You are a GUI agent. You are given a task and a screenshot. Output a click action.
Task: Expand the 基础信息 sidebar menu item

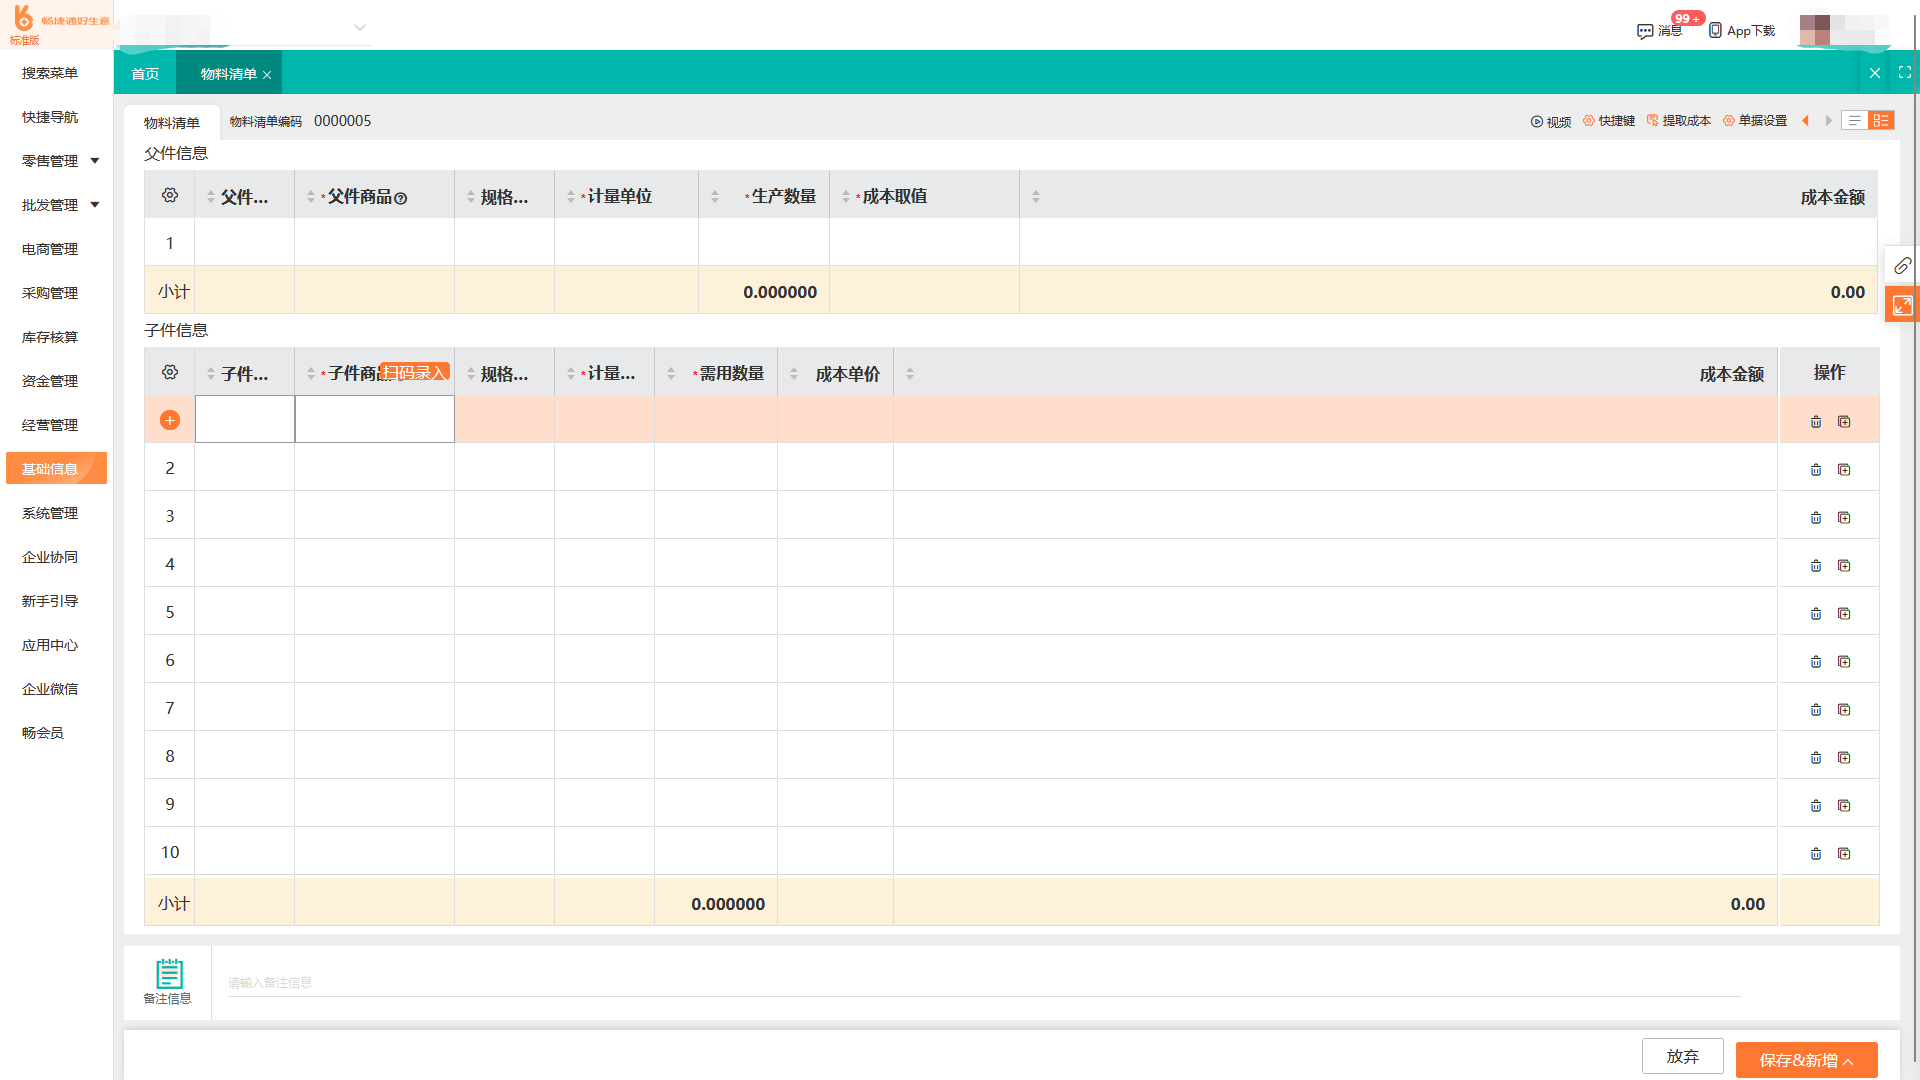[53, 468]
